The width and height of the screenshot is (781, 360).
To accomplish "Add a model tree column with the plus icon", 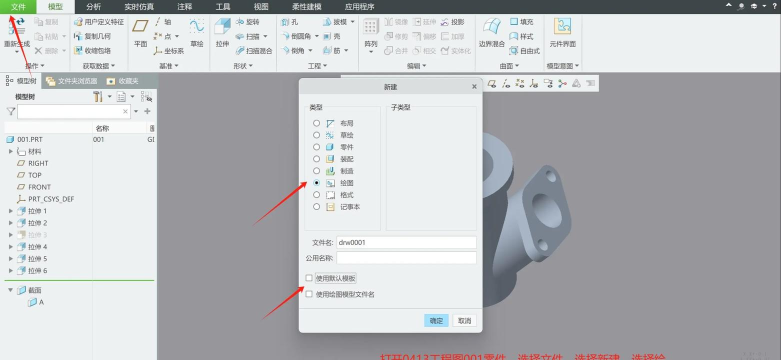I will pyautogui.click(x=147, y=112).
